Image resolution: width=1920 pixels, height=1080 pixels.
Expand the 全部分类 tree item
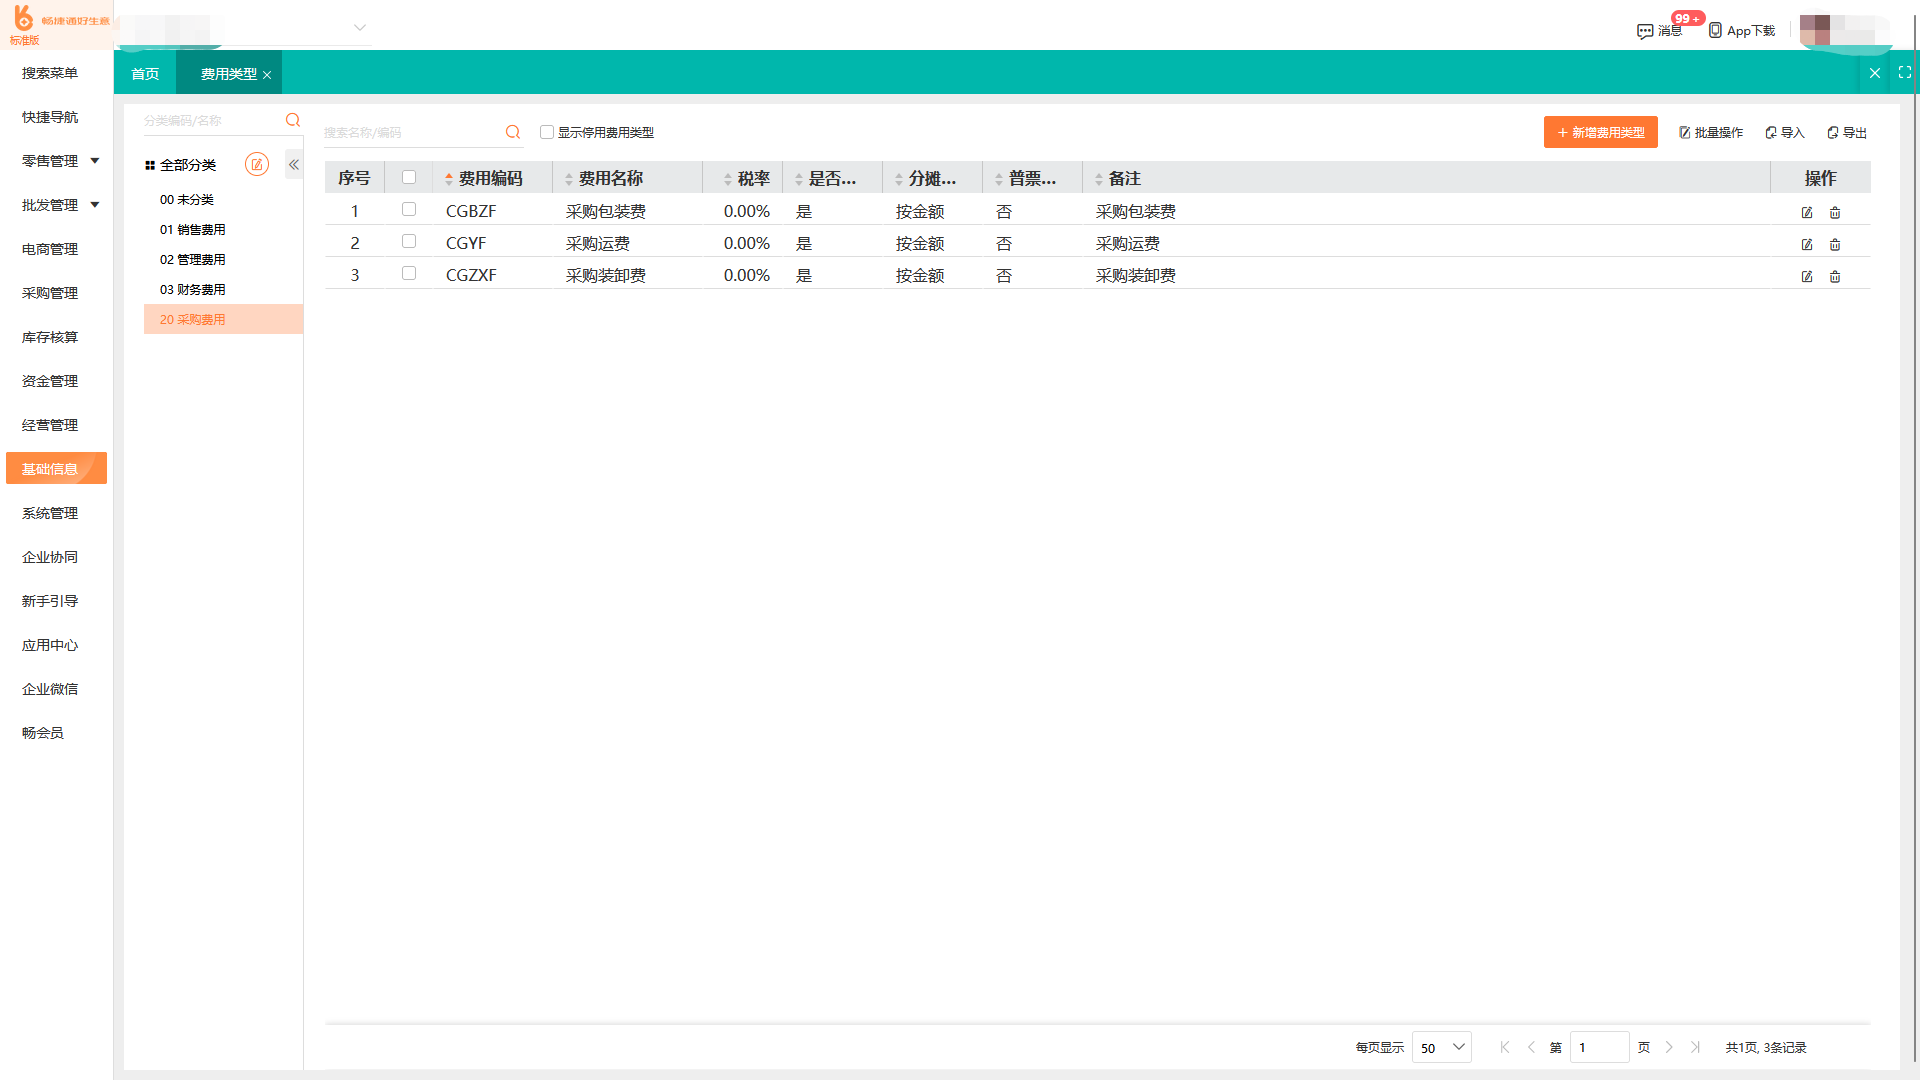click(149, 165)
